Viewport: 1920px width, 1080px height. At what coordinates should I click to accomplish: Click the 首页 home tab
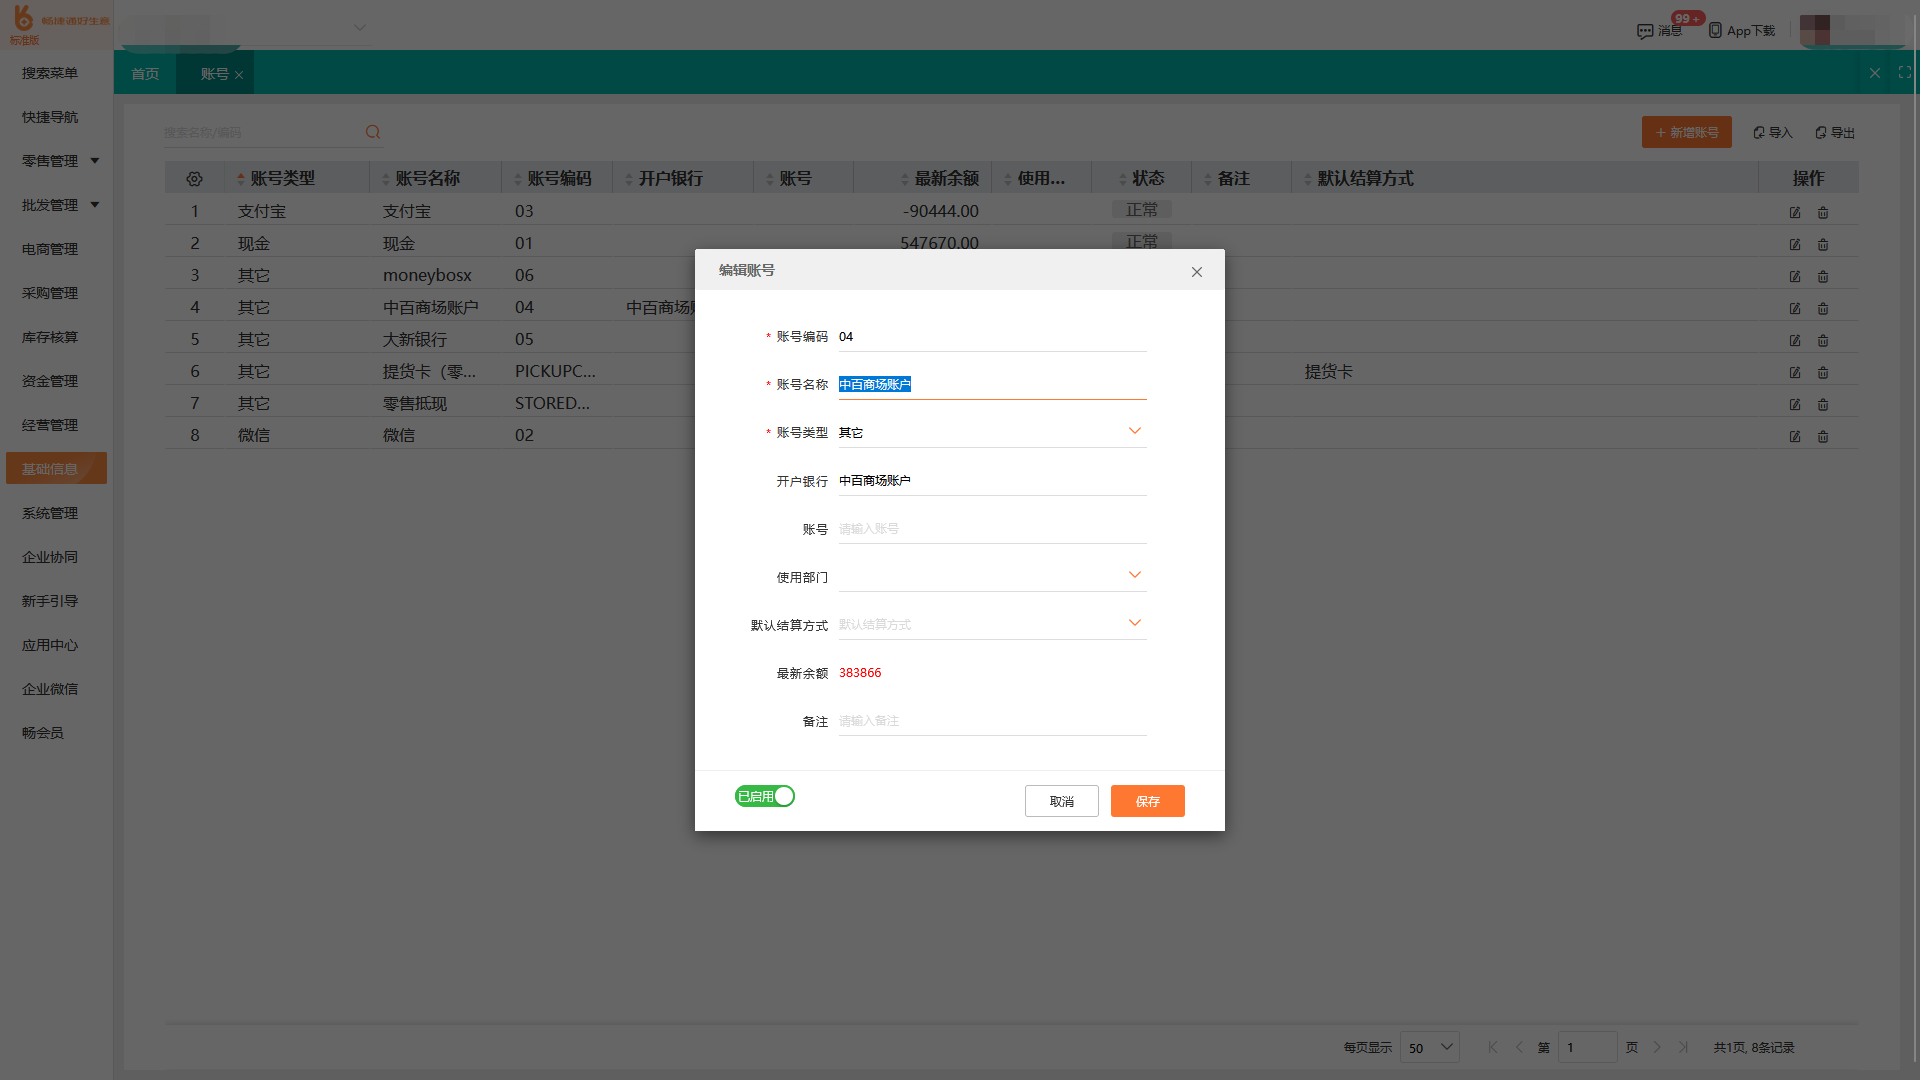coord(145,73)
